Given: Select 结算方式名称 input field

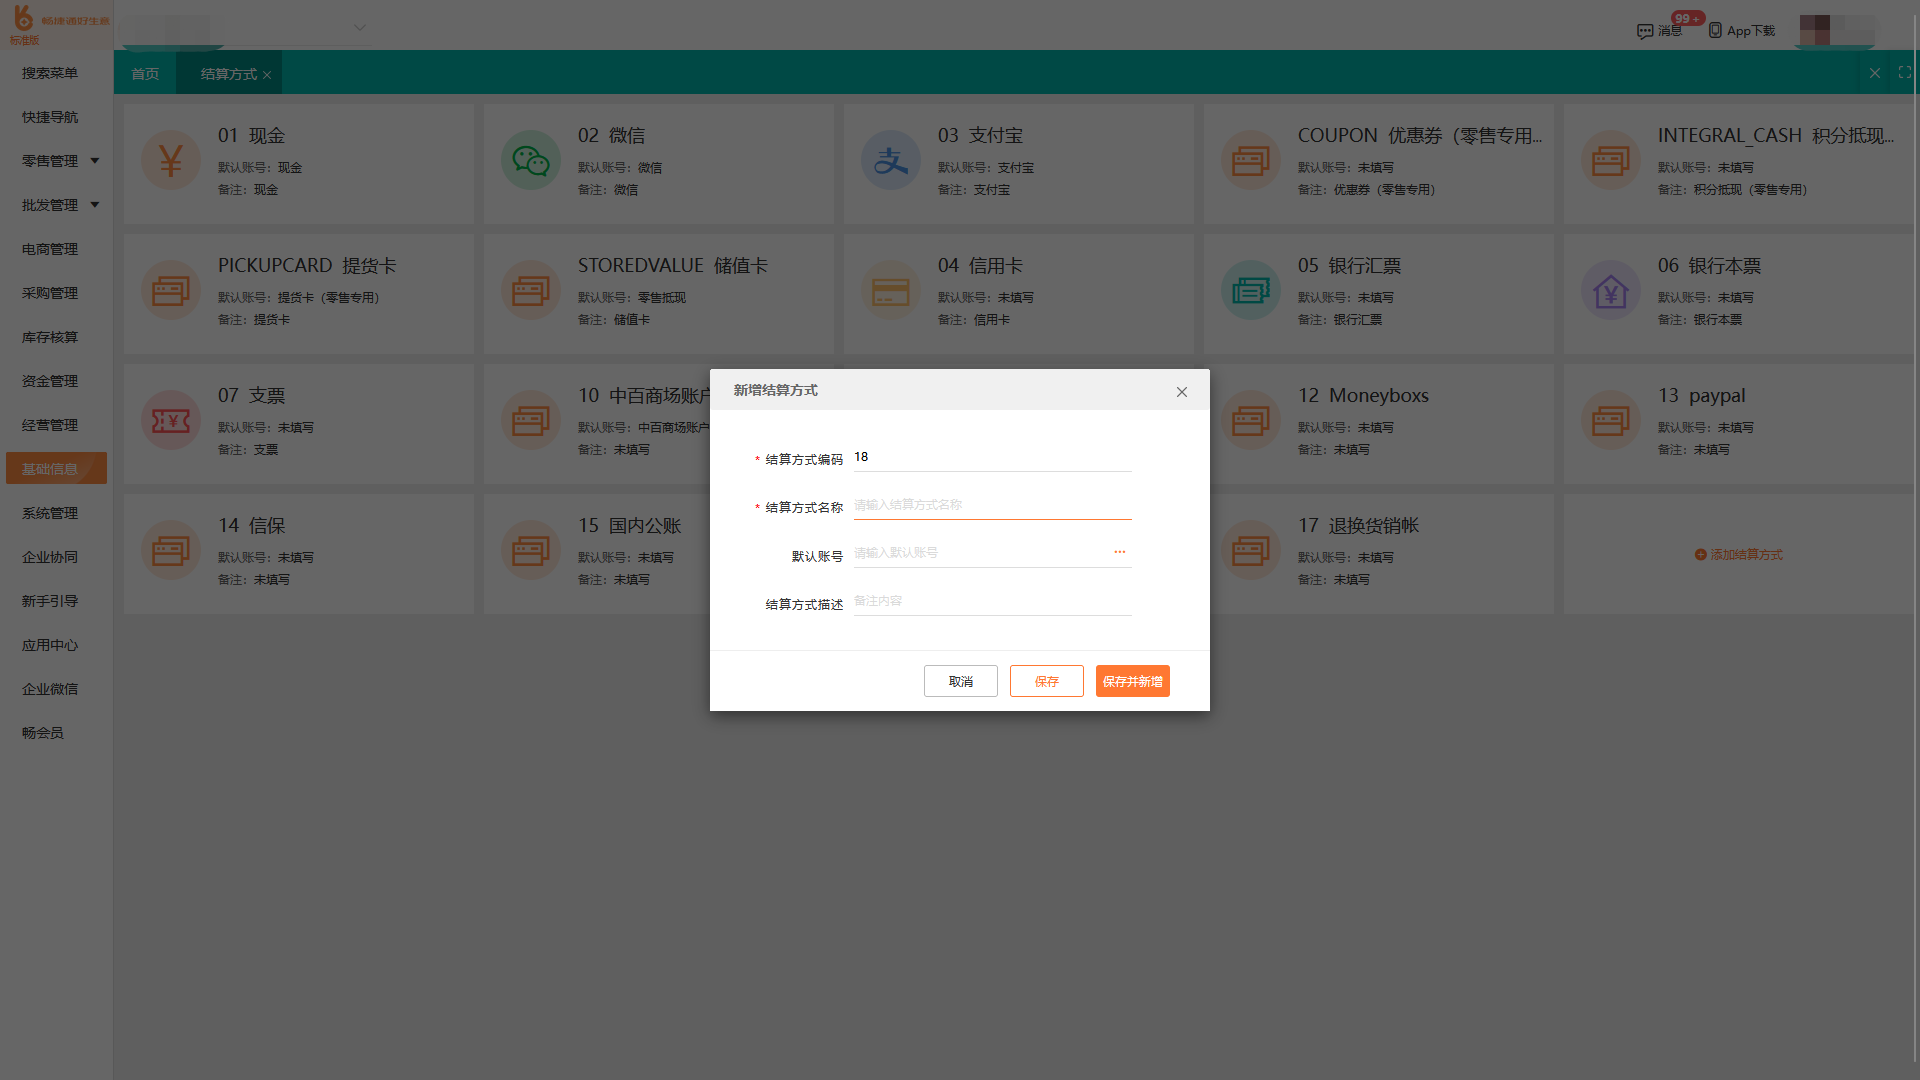Looking at the screenshot, I should coord(992,505).
